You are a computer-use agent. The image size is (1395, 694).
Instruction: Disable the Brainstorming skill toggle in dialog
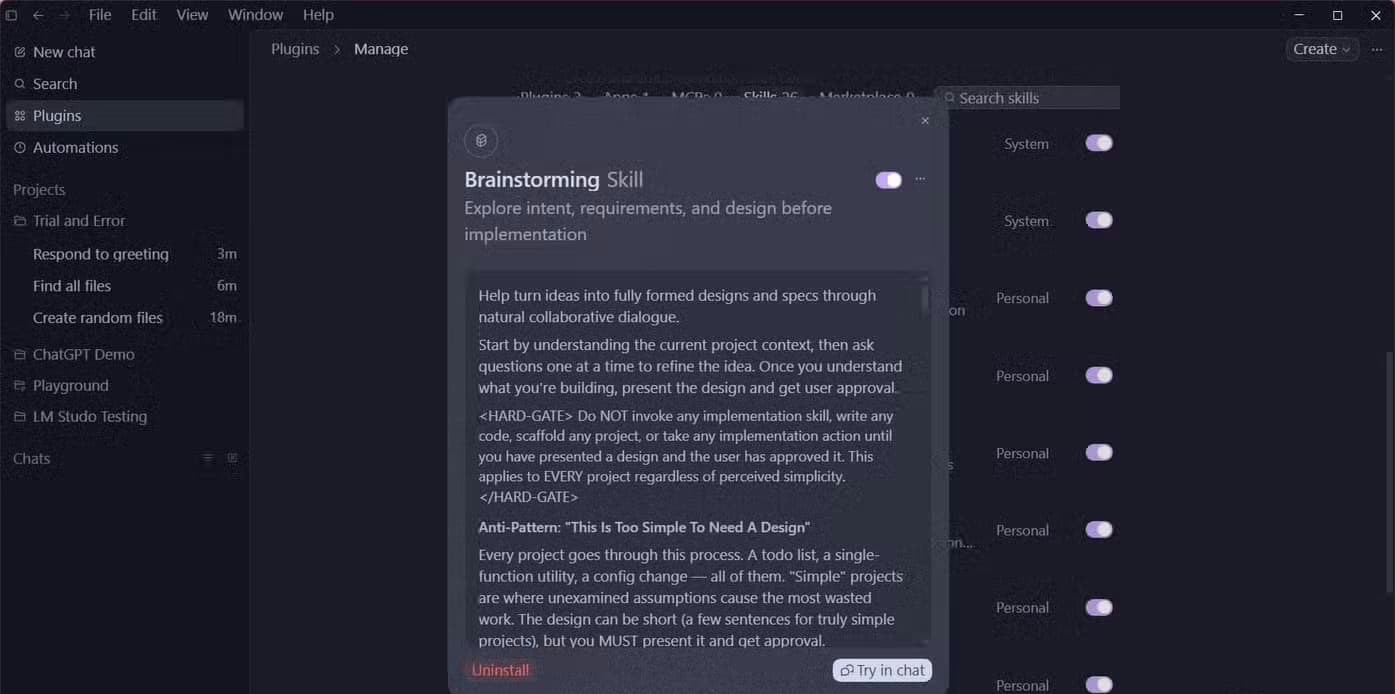click(x=888, y=180)
